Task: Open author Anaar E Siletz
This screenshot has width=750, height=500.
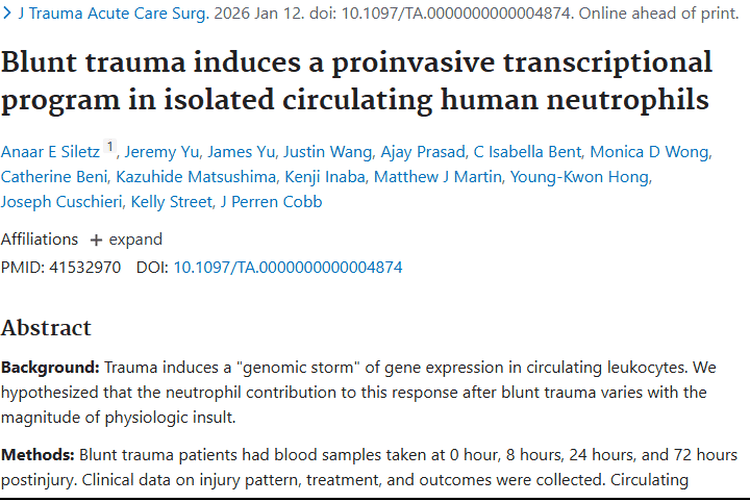Action: [x=50, y=152]
